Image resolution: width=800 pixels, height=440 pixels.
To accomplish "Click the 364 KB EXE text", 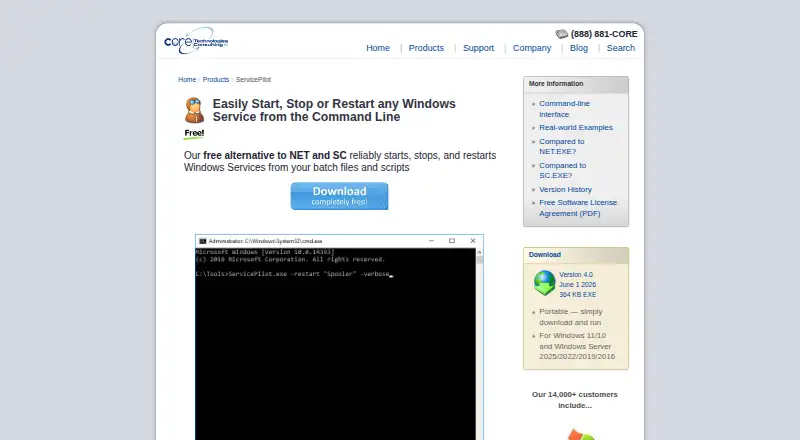I will [x=578, y=295].
